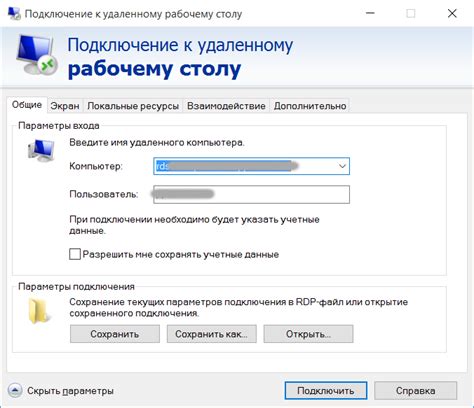Click the Компьютер address text box
Viewport: 474px width, 408px height.
point(251,166)
